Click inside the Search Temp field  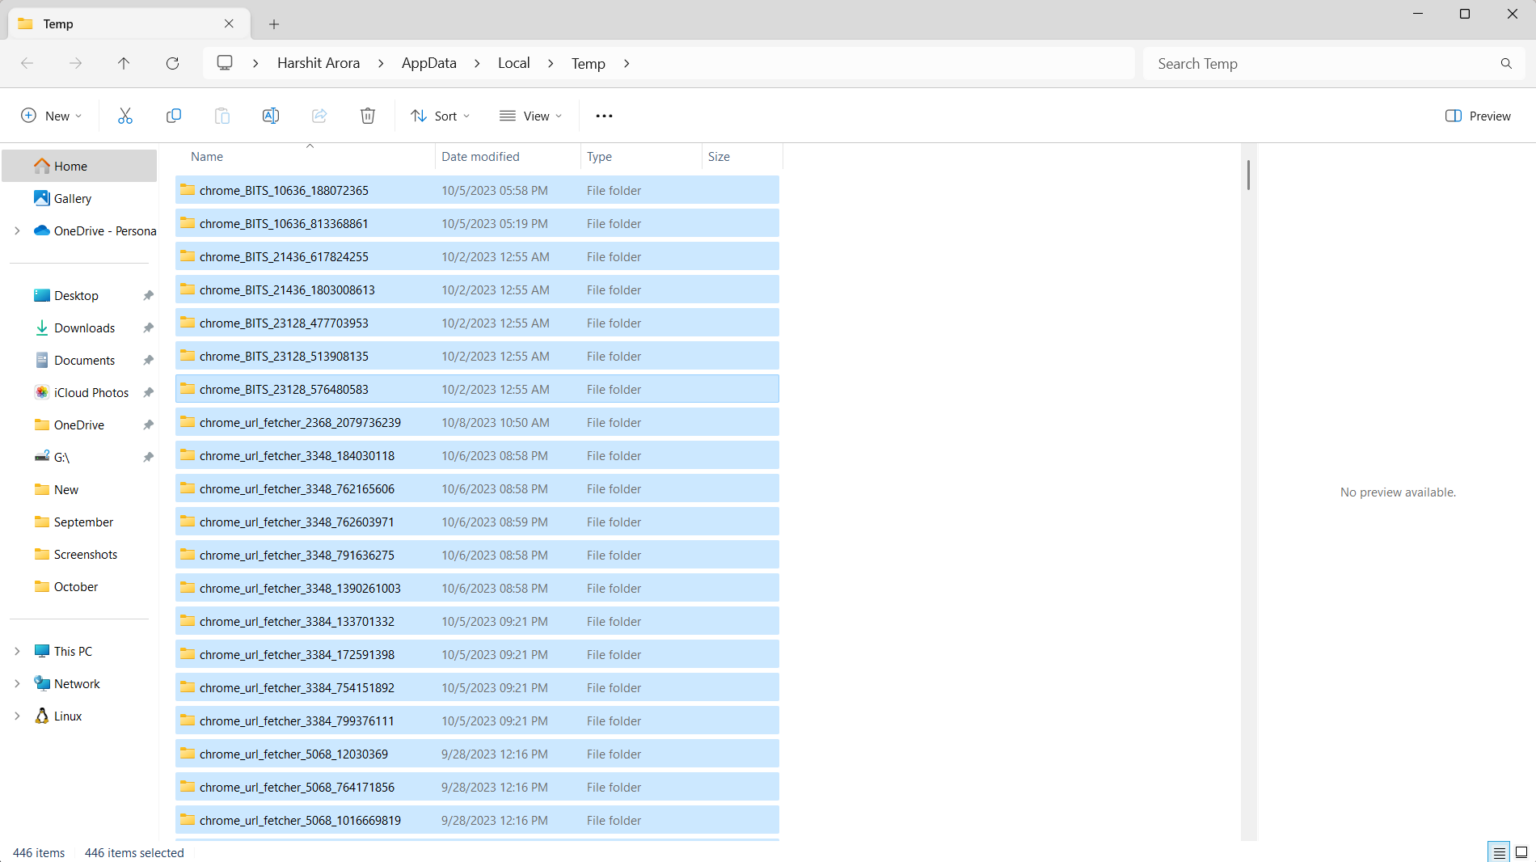1330,63
